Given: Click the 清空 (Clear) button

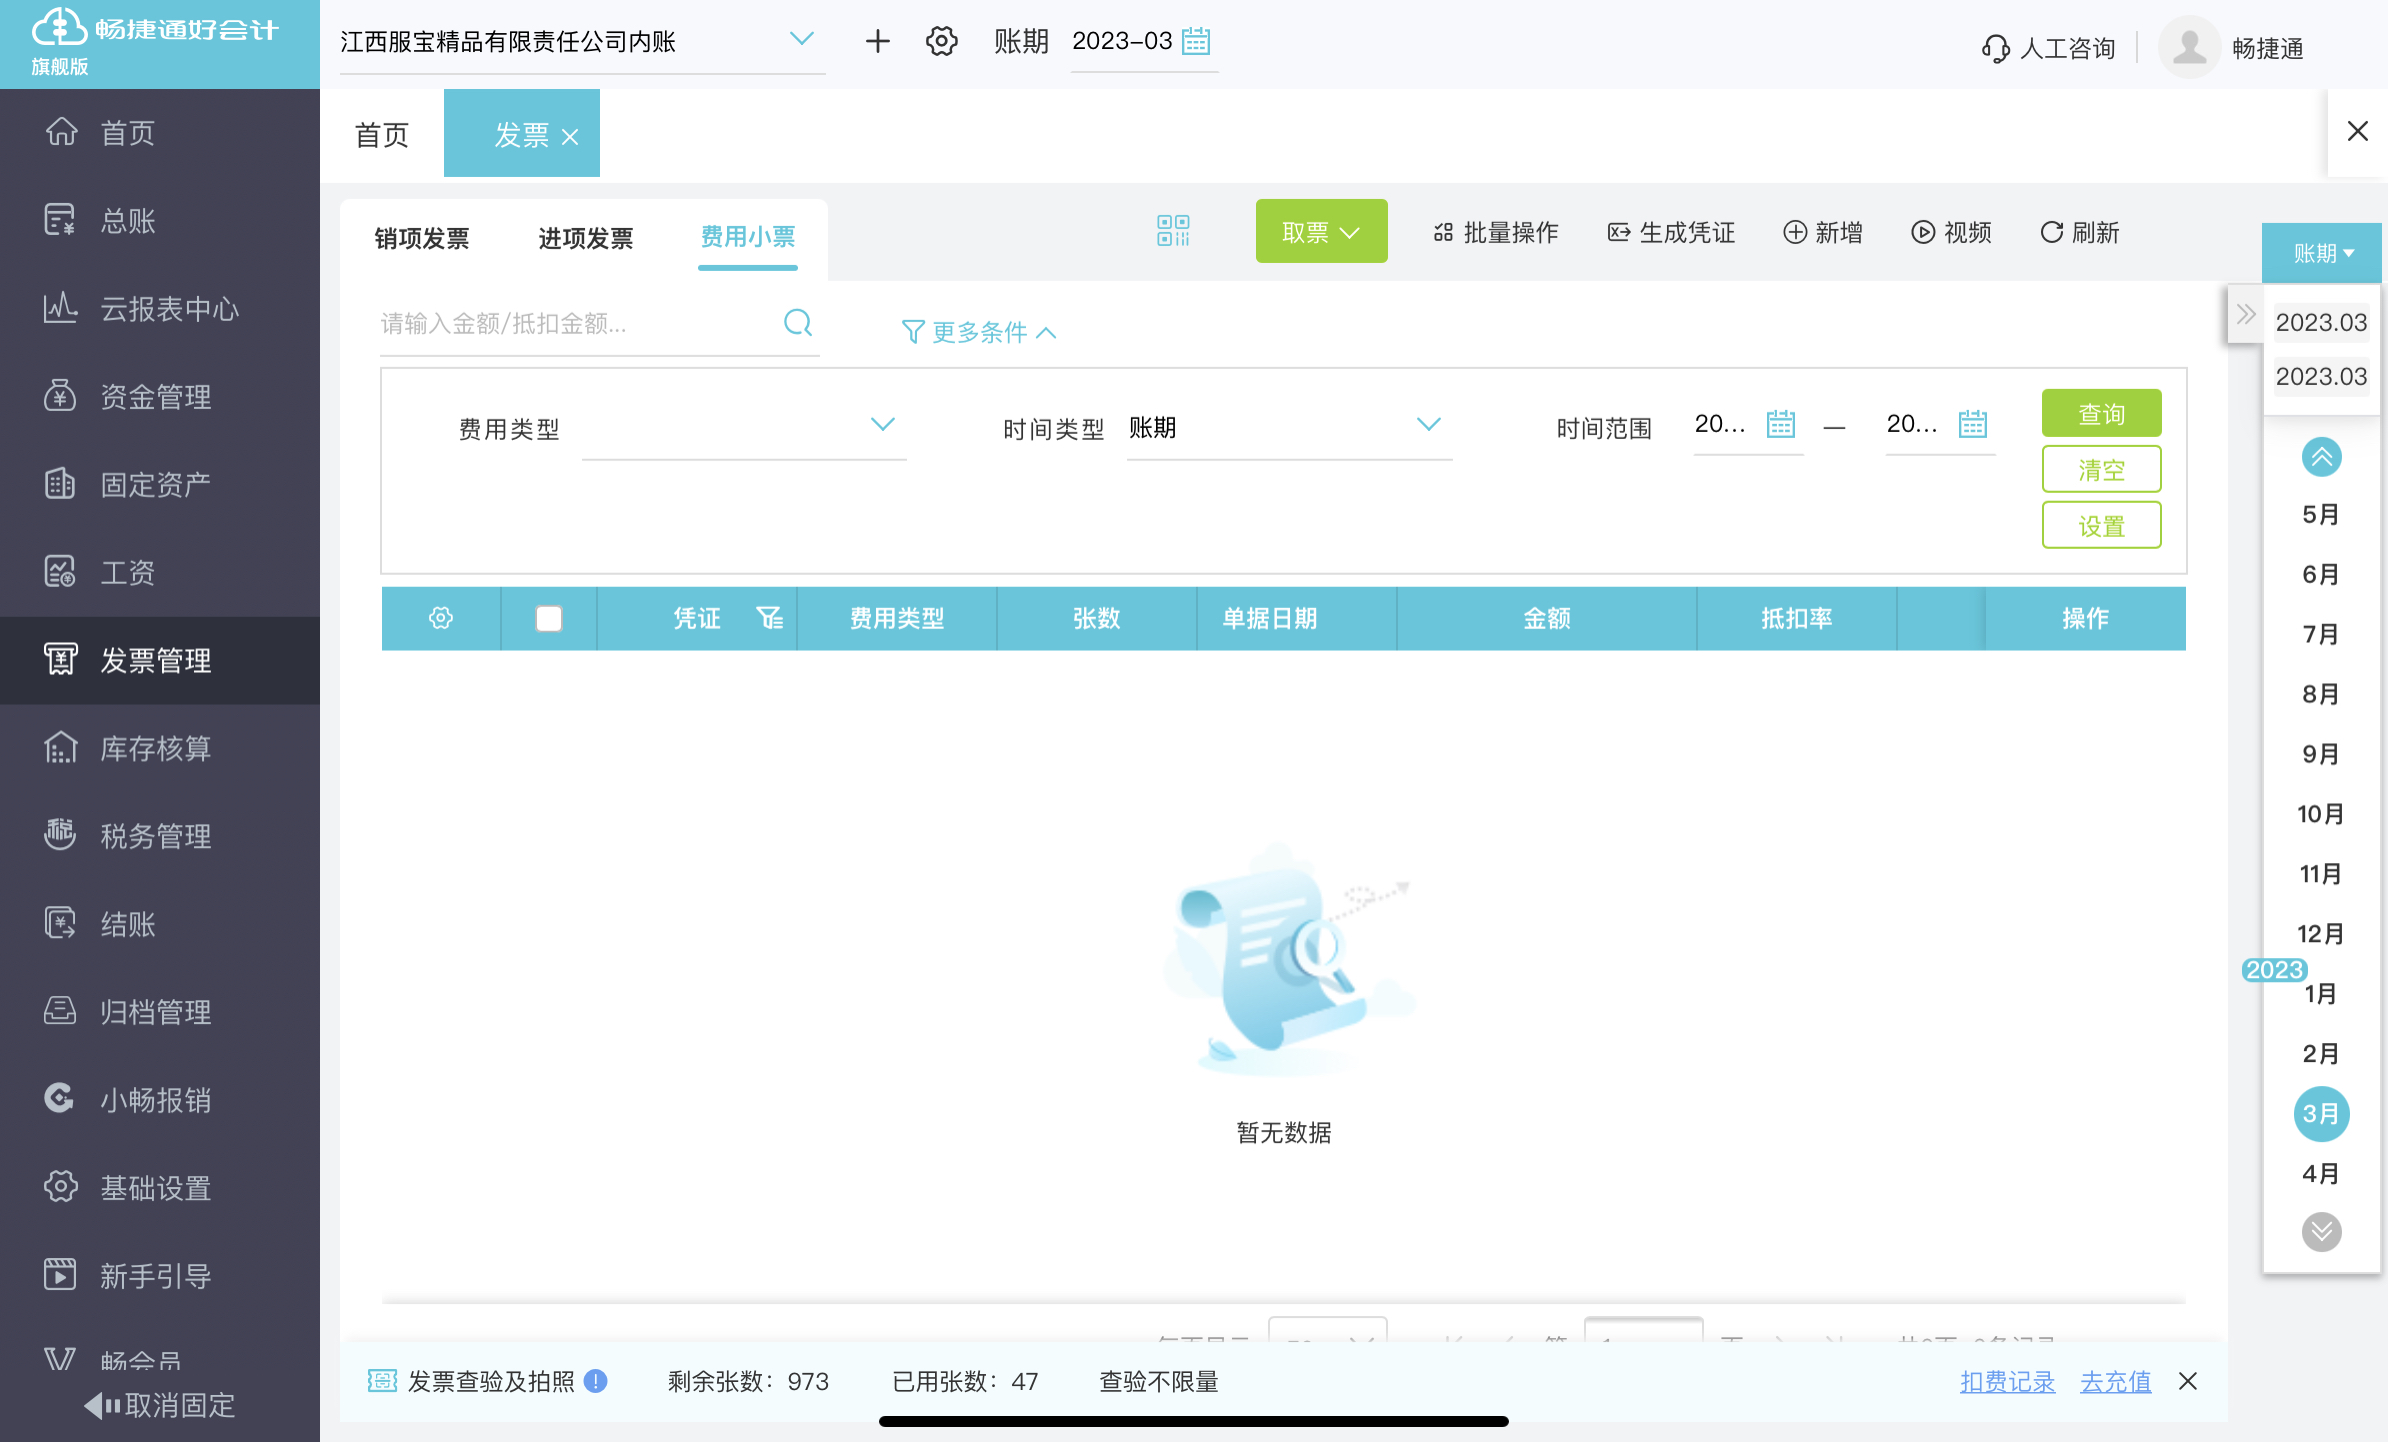Looking at the screenshot, I should point(2100,469).
